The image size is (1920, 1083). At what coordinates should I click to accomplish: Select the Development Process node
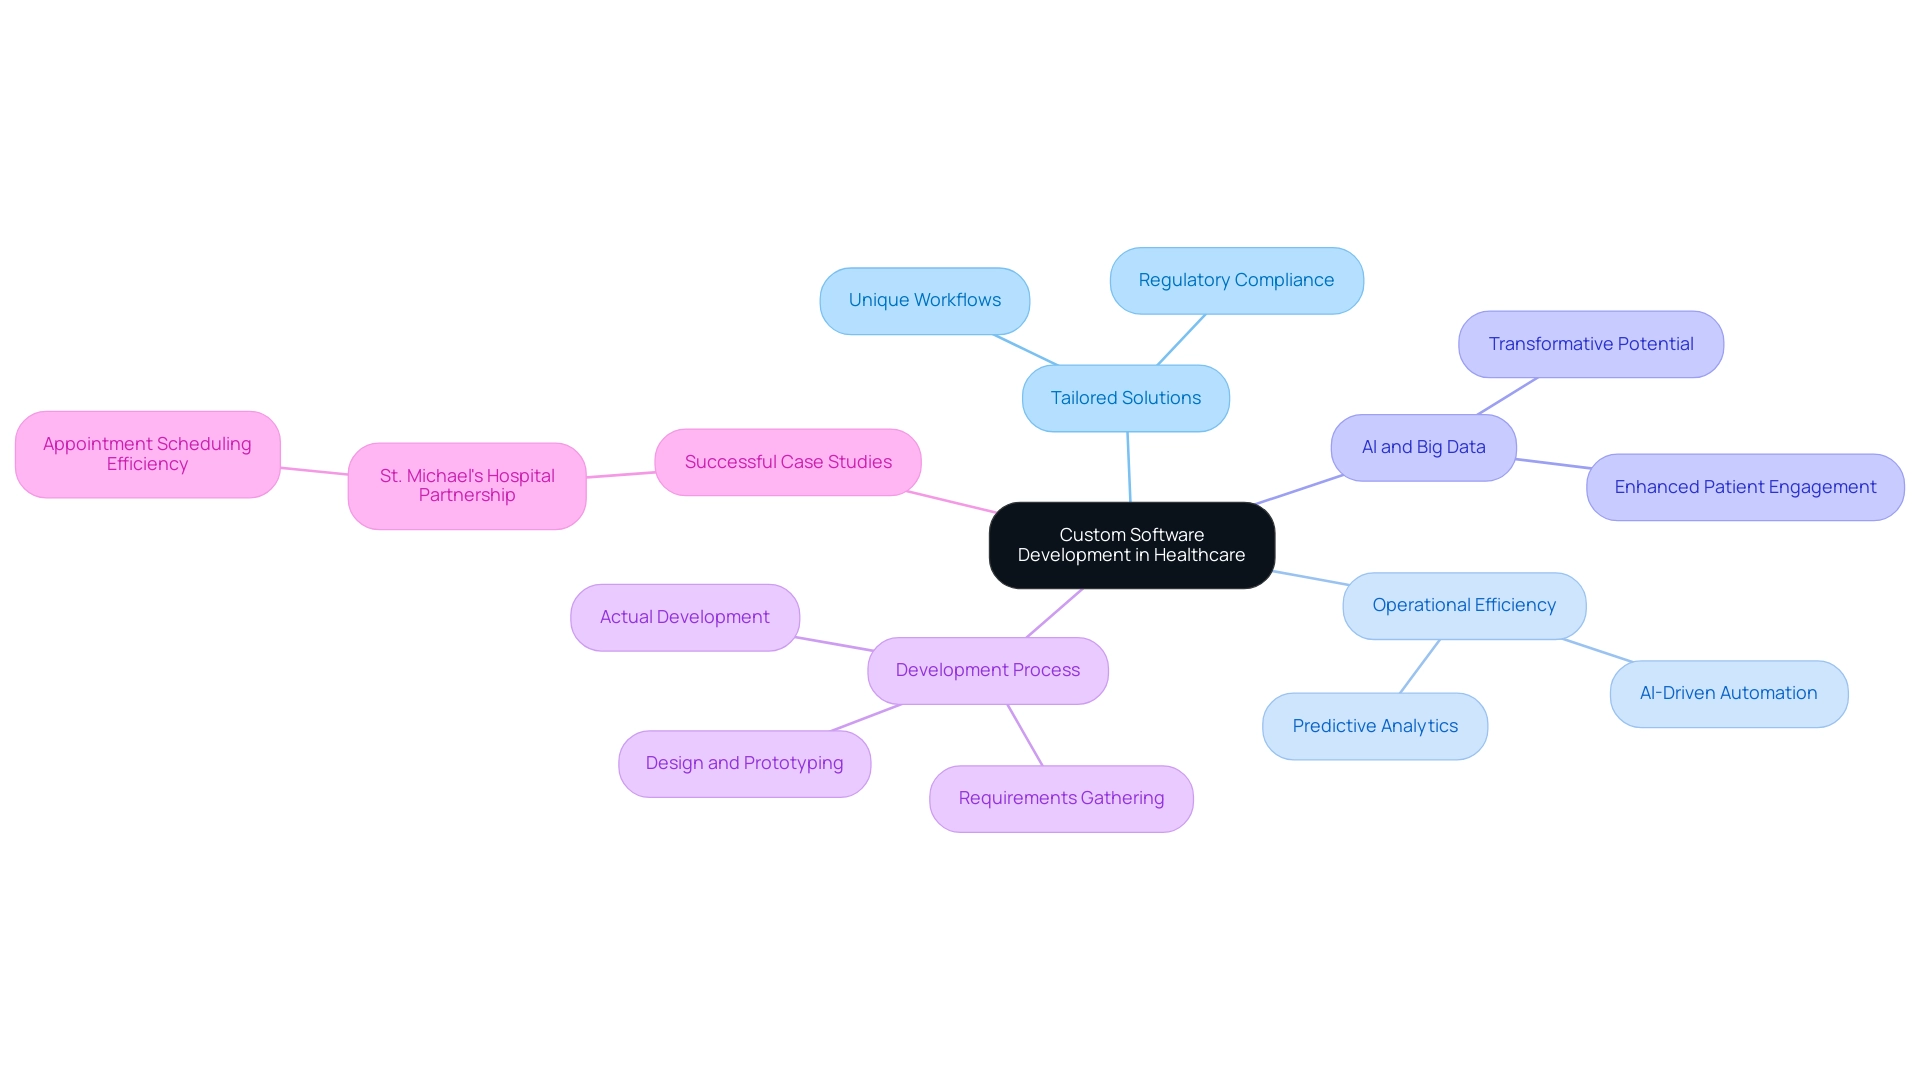986,669
